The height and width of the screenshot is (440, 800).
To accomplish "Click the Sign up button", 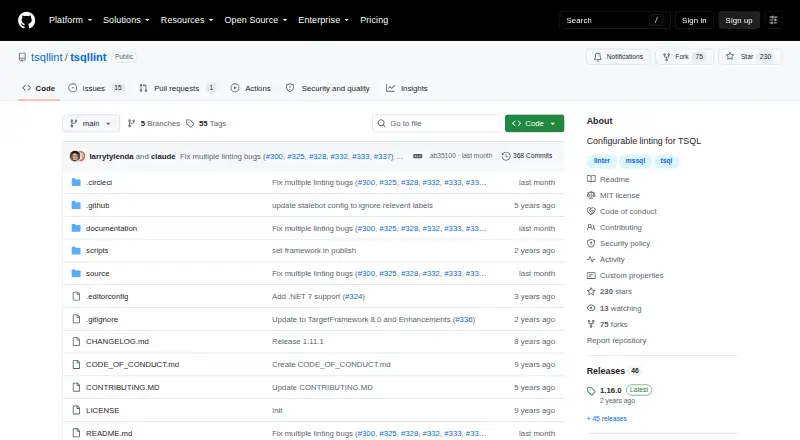I will click(x=739, y=20).
